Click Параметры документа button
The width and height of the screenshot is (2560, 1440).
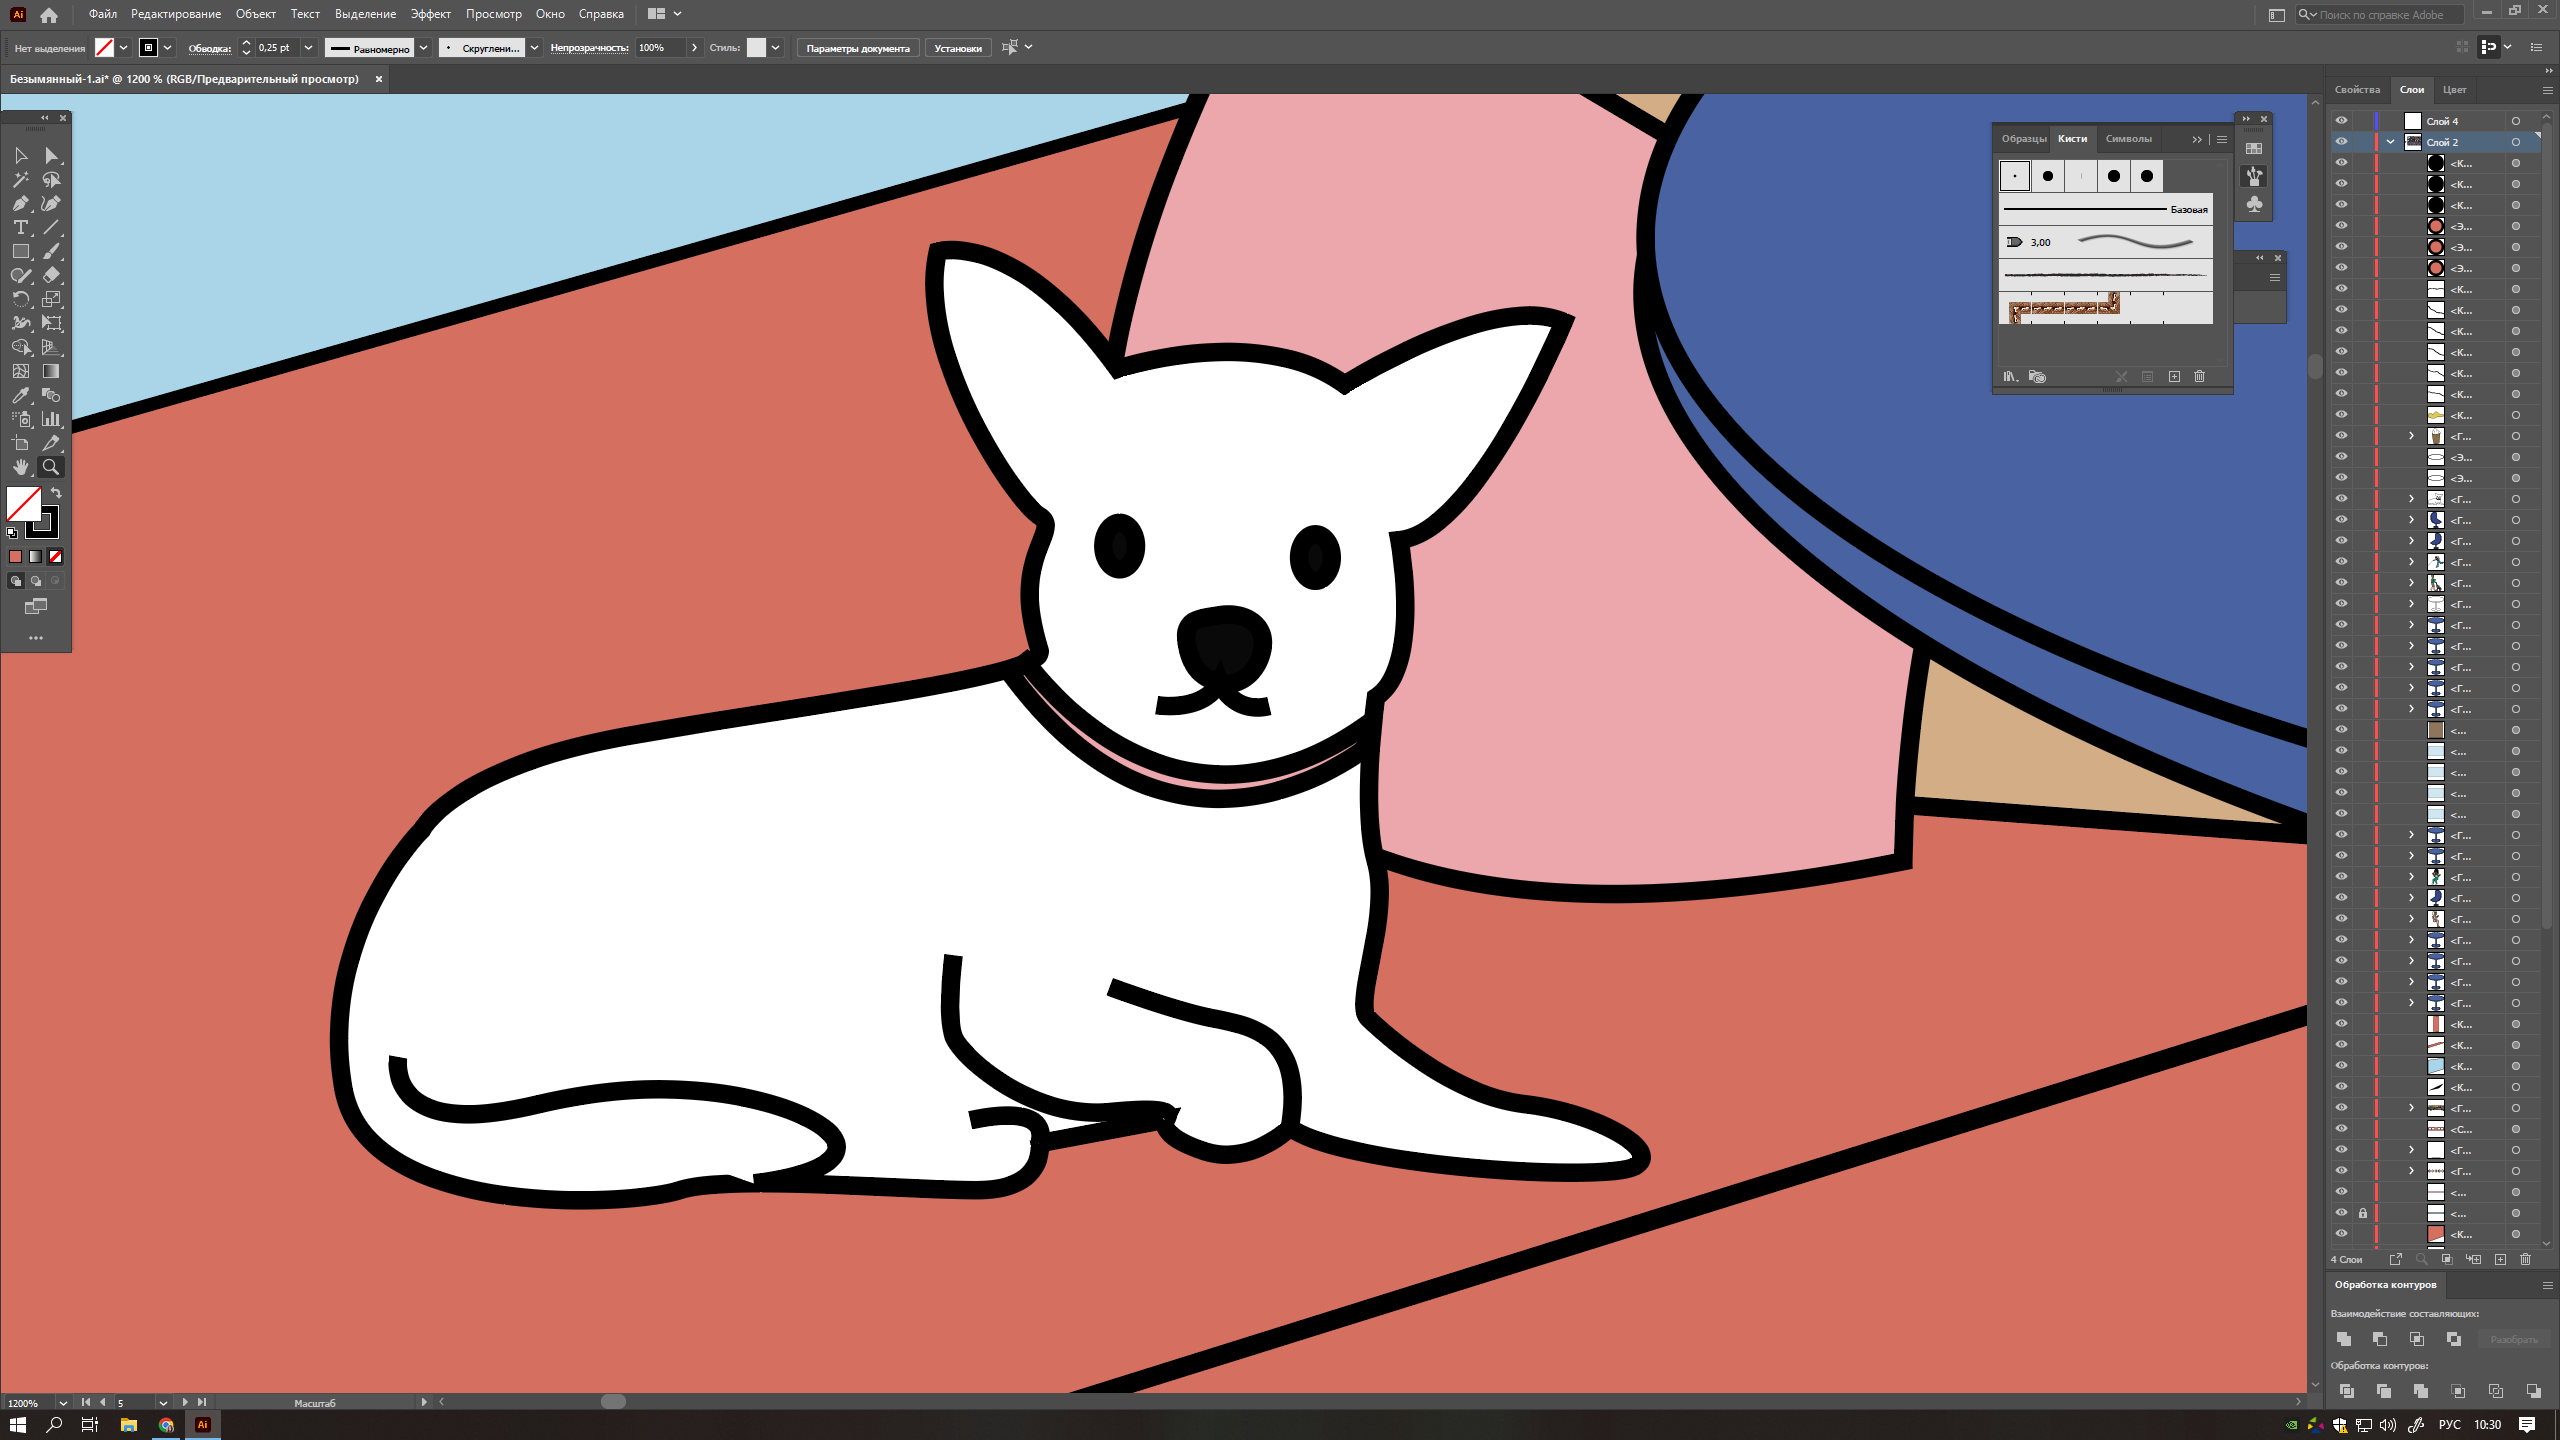point(860,47)
